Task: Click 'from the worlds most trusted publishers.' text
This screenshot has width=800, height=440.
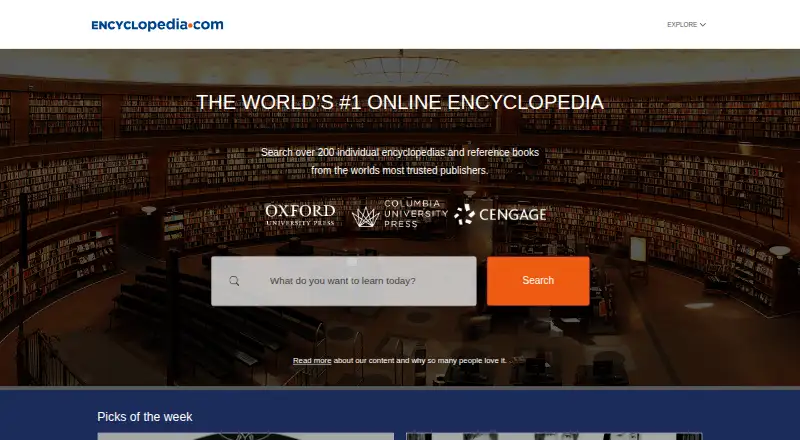Action: point(399,170)
